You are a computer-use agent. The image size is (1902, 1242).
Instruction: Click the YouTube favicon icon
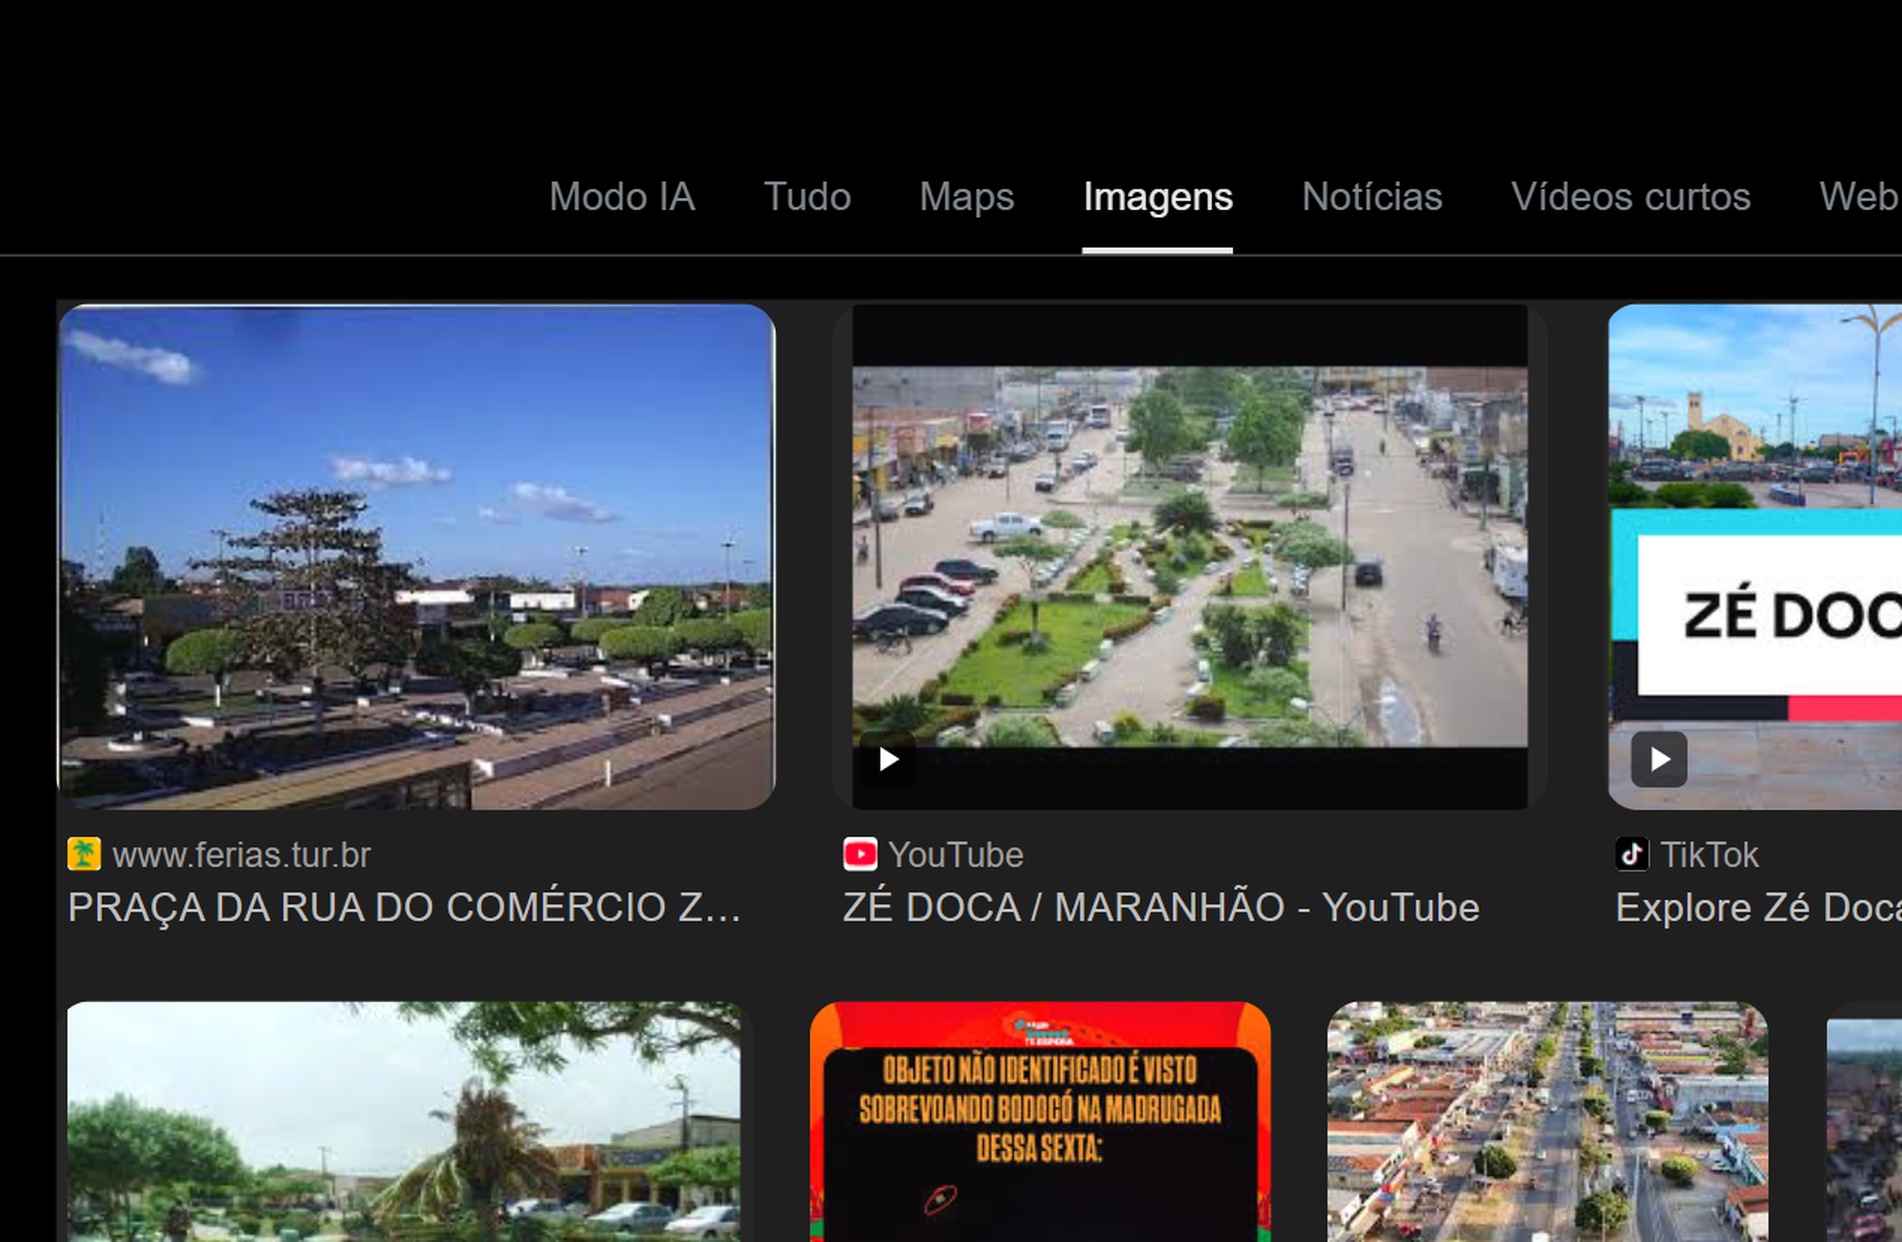(859, 854)
